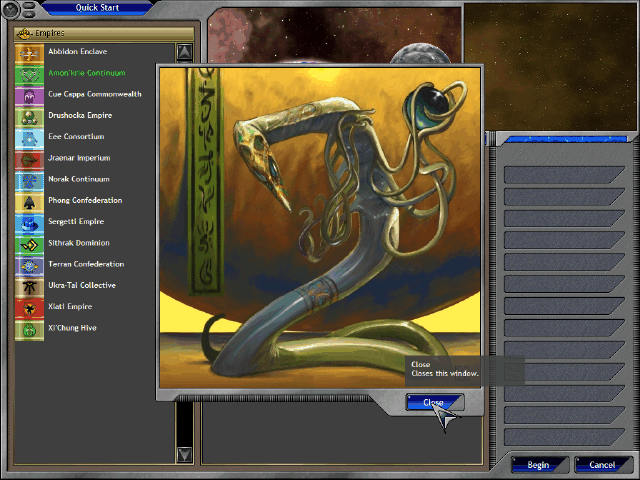The width and height of the screenshot is (640, 480).
Task: Select the Cue Cappa Commonwealth emblem
Action: pos(28,95)
